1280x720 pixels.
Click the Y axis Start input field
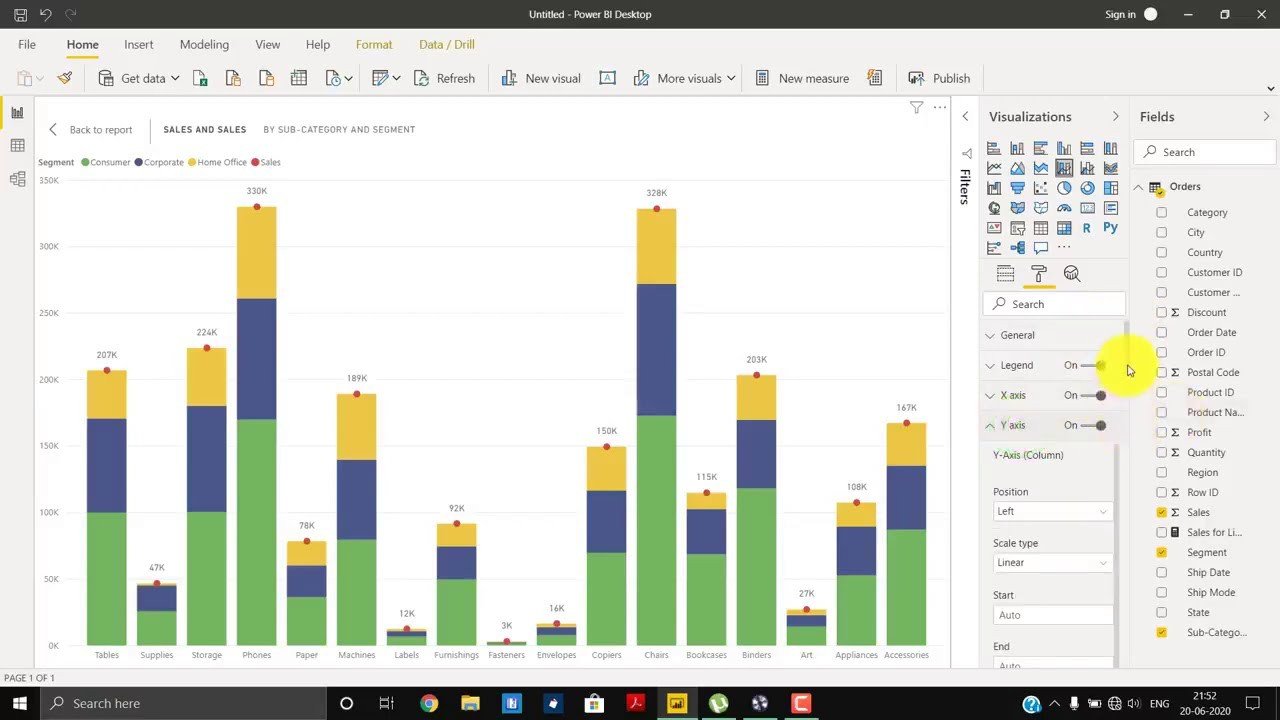click(x=1052, y=615)
